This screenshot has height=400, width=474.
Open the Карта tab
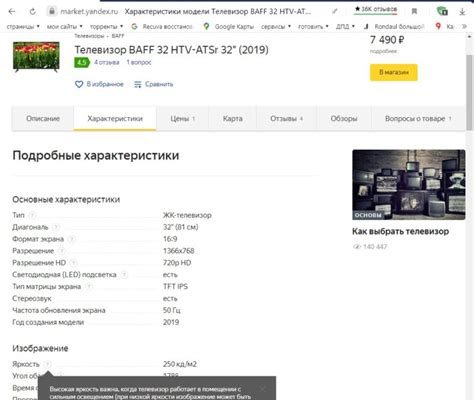click(233, 118)
